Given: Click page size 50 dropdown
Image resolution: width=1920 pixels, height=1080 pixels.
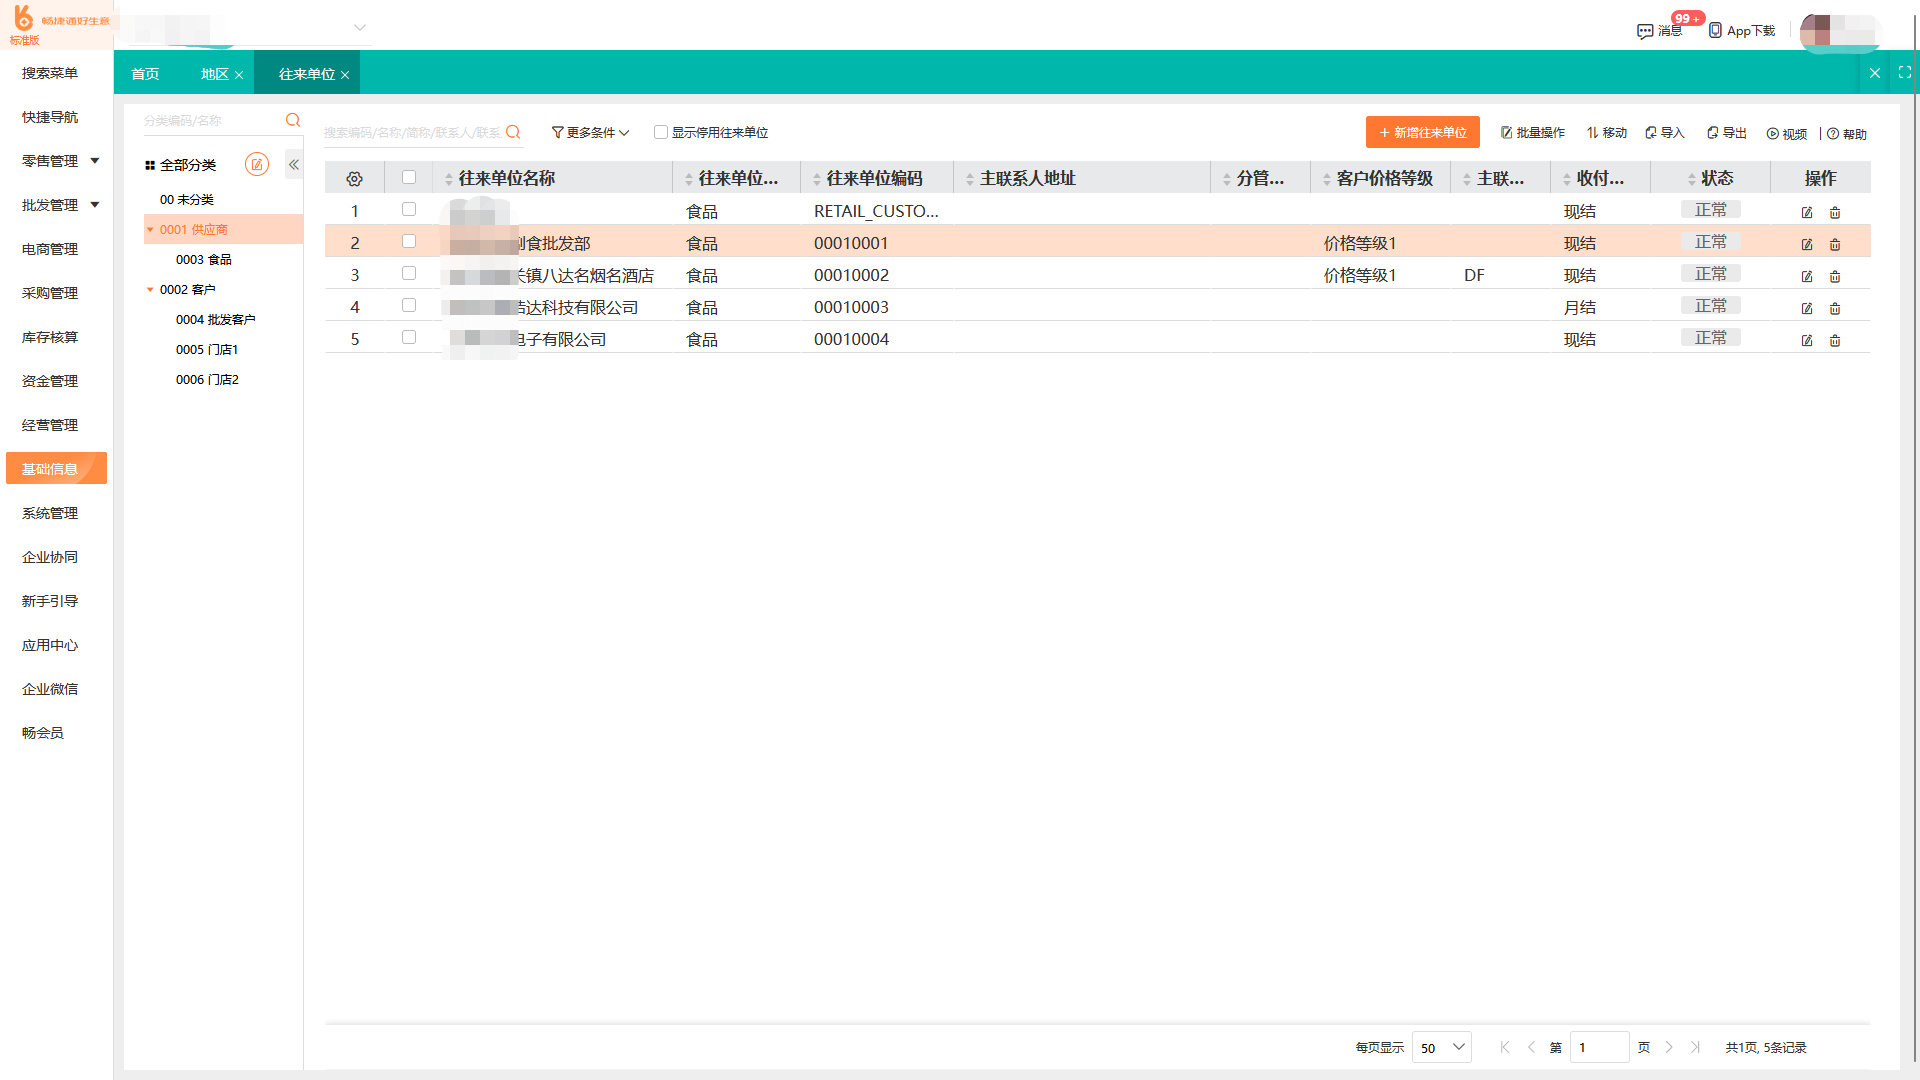Looking at the screenshot, I should [x=1437, y=1048].
